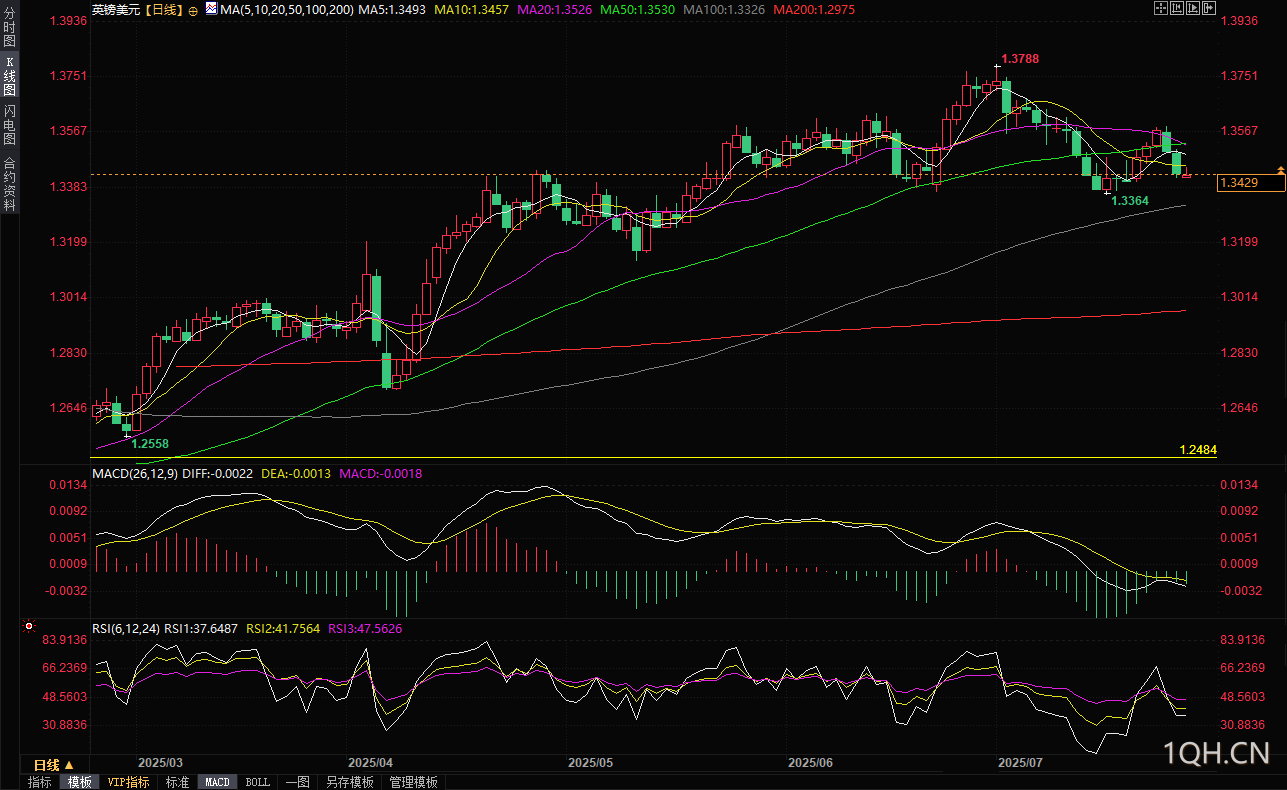Screen dimensions: 1287x790
Task: Open the 闪电图 side tab
Action: (x=9, y=124)
